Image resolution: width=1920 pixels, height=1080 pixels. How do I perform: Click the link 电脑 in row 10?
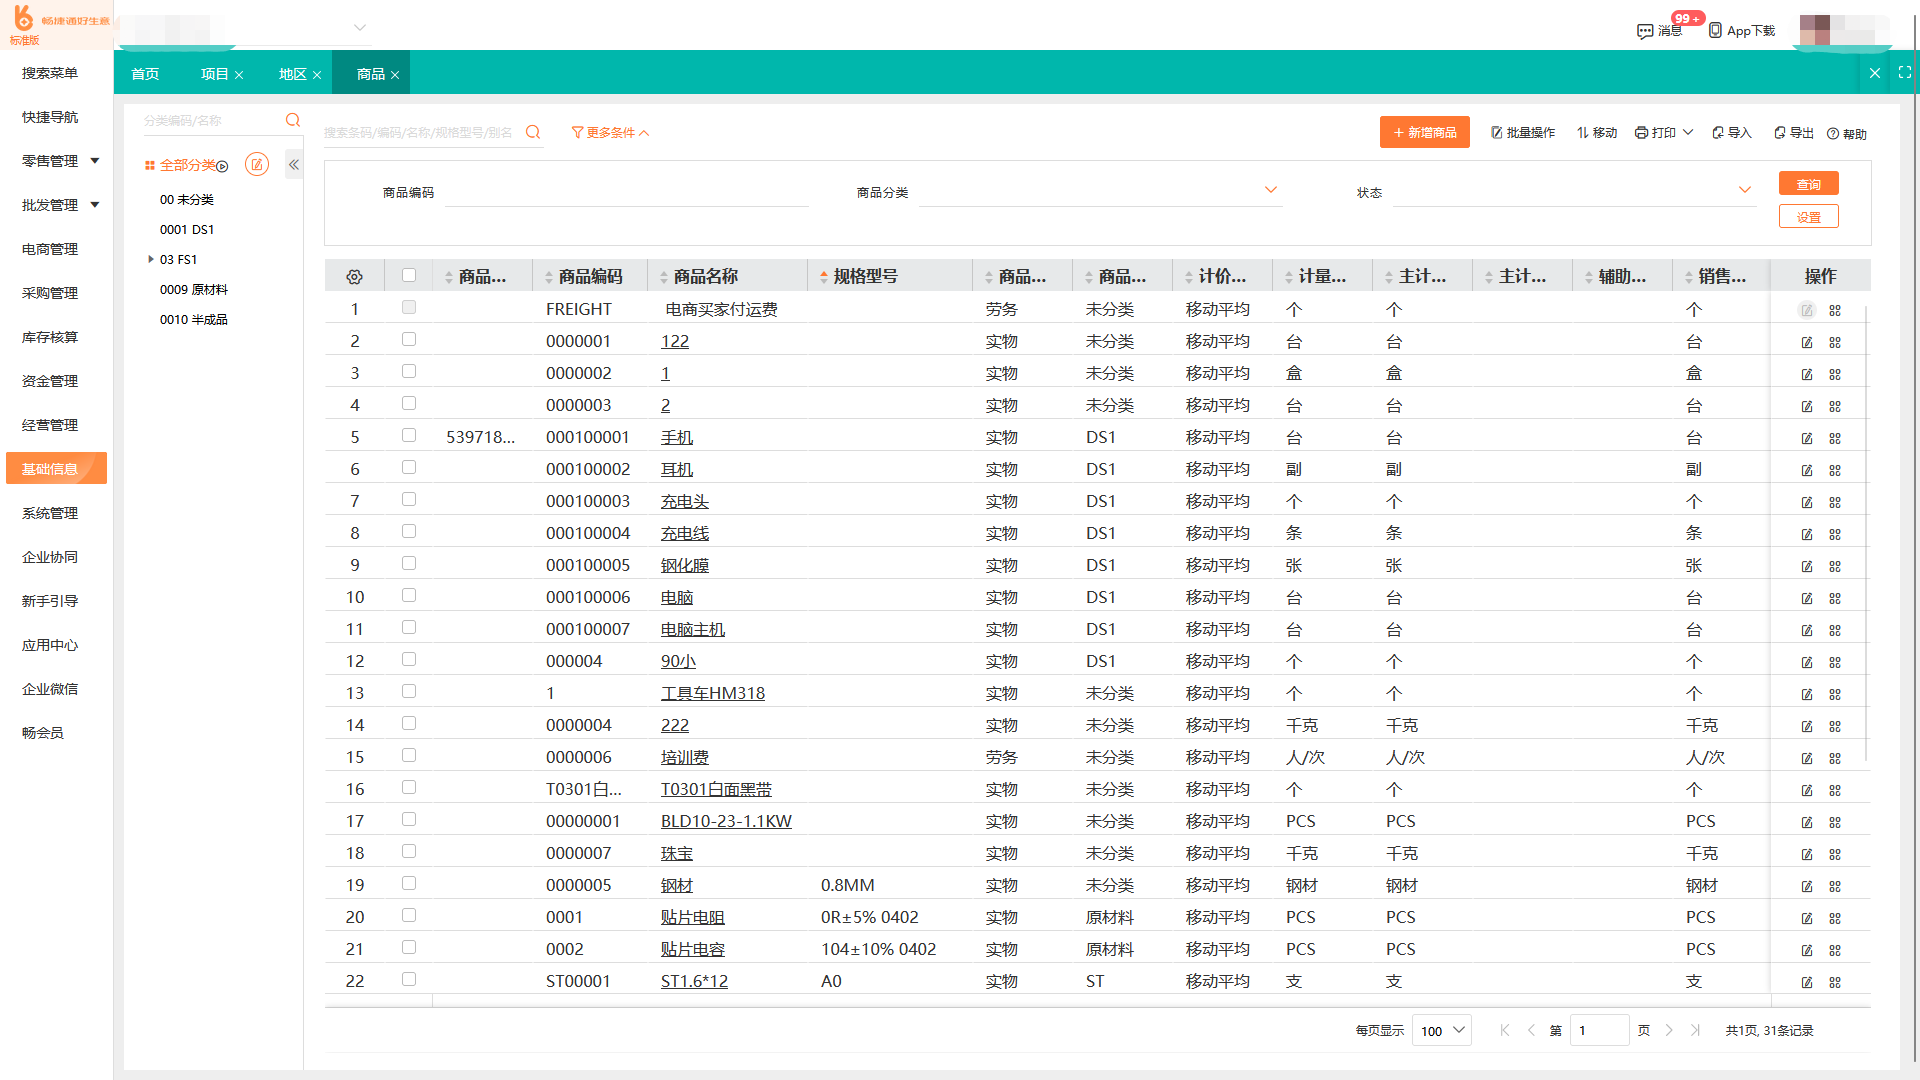pyautogui.click(x=676, y=597)
